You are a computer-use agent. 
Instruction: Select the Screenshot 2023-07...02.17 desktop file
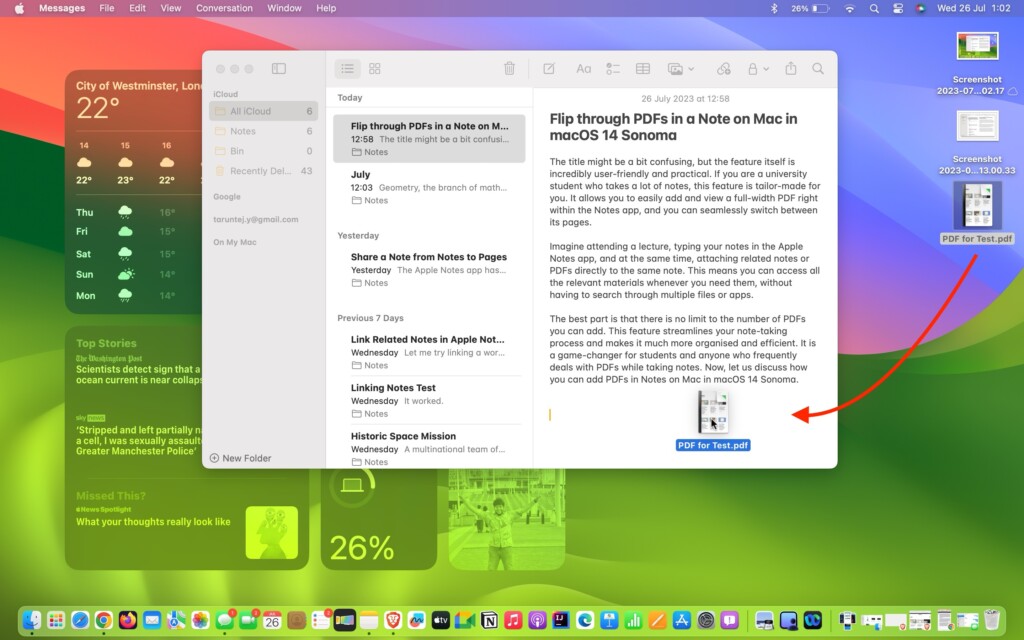click(x=977, y=63)
